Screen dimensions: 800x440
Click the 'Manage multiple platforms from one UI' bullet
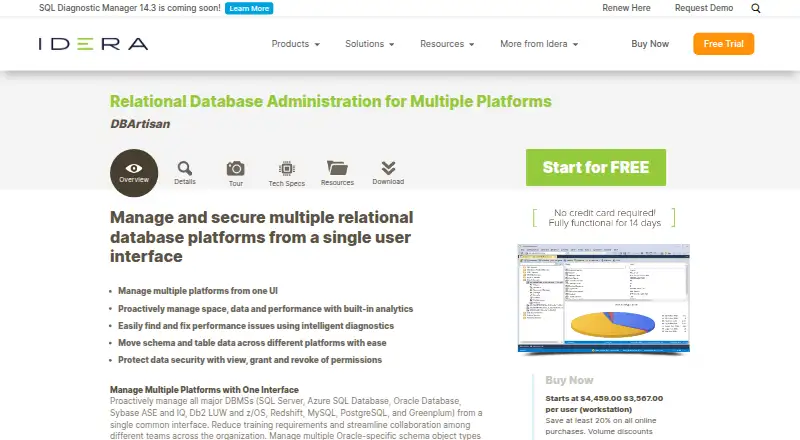[x=198, y=291]
